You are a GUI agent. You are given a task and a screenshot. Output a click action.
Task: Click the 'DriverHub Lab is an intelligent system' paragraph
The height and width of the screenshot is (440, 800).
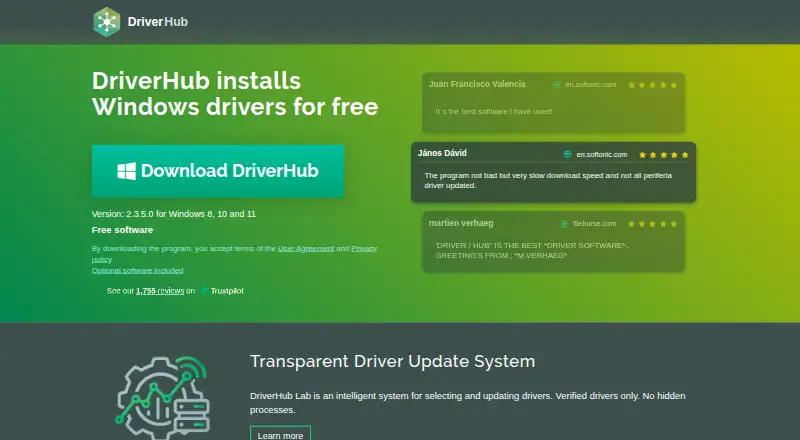467,403
